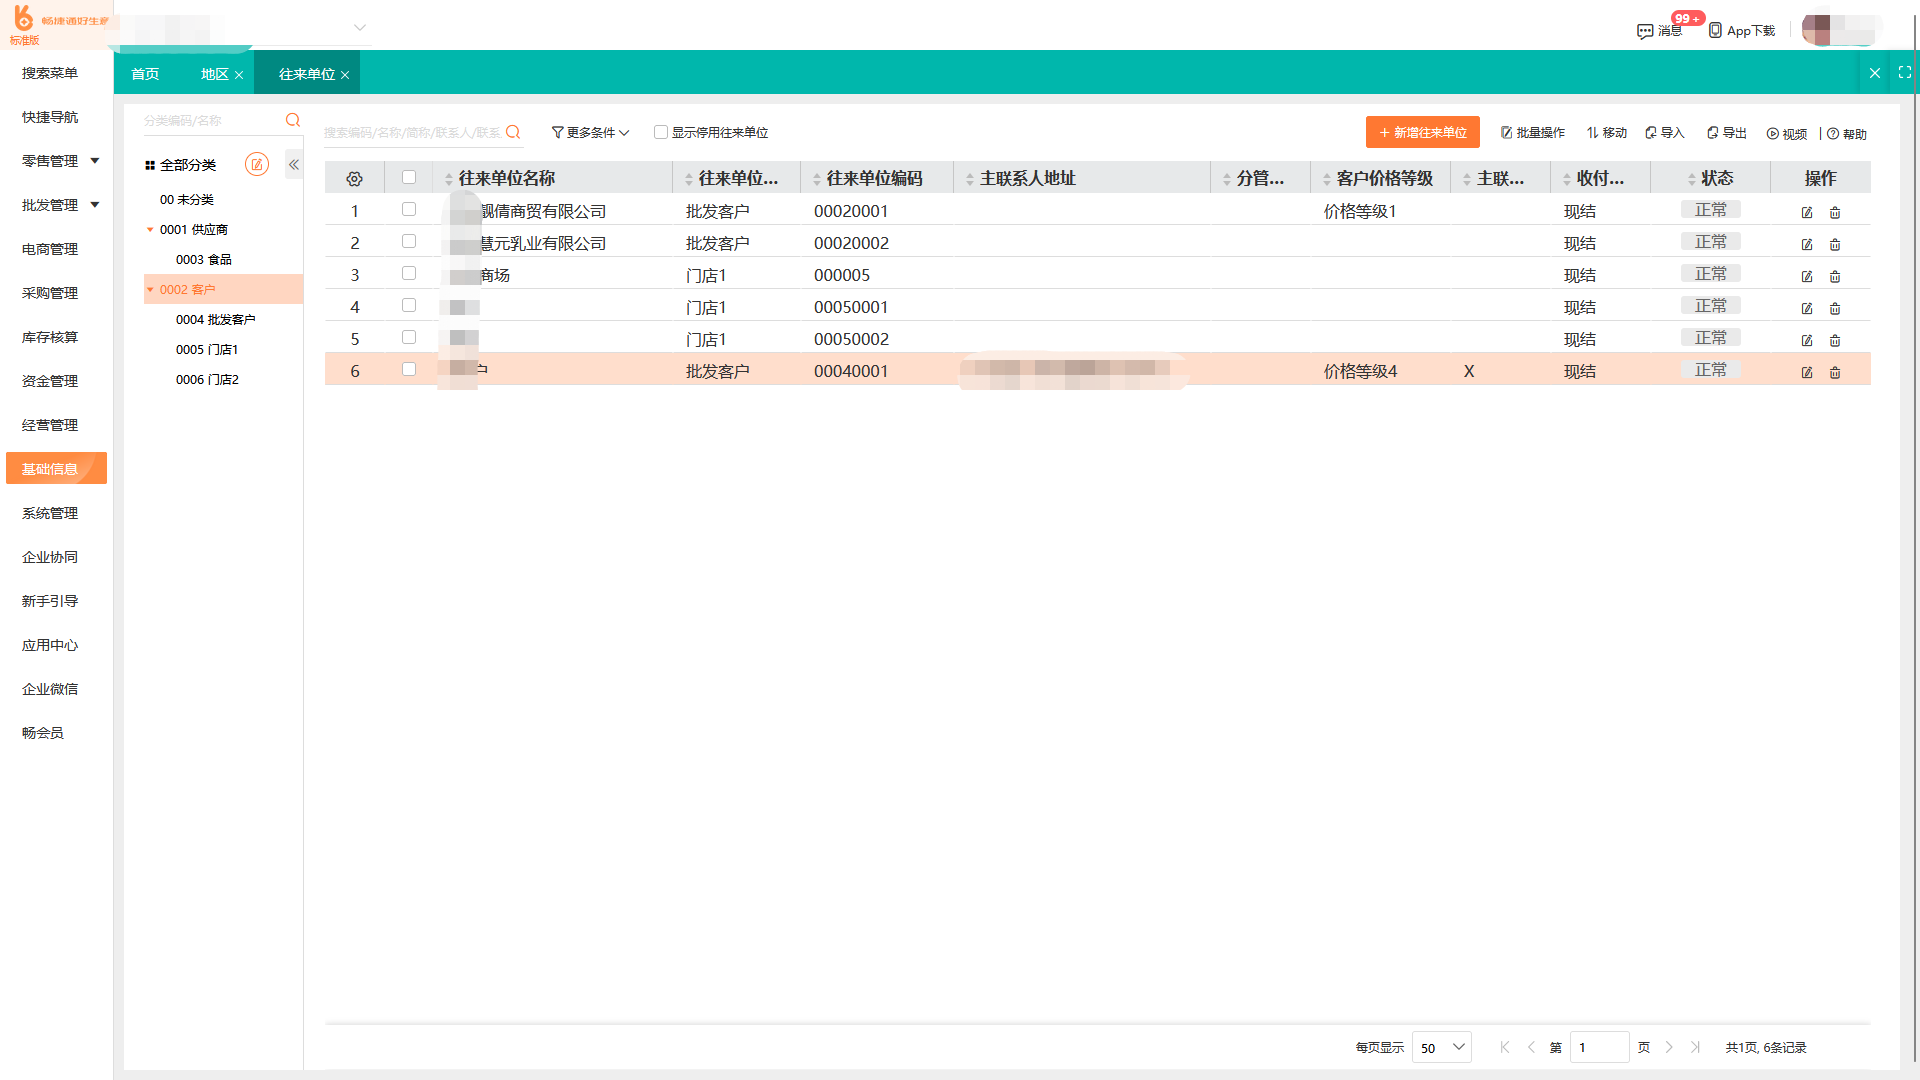Toggle 显示停用往来单位 checkbox

[x=661, y=131]
